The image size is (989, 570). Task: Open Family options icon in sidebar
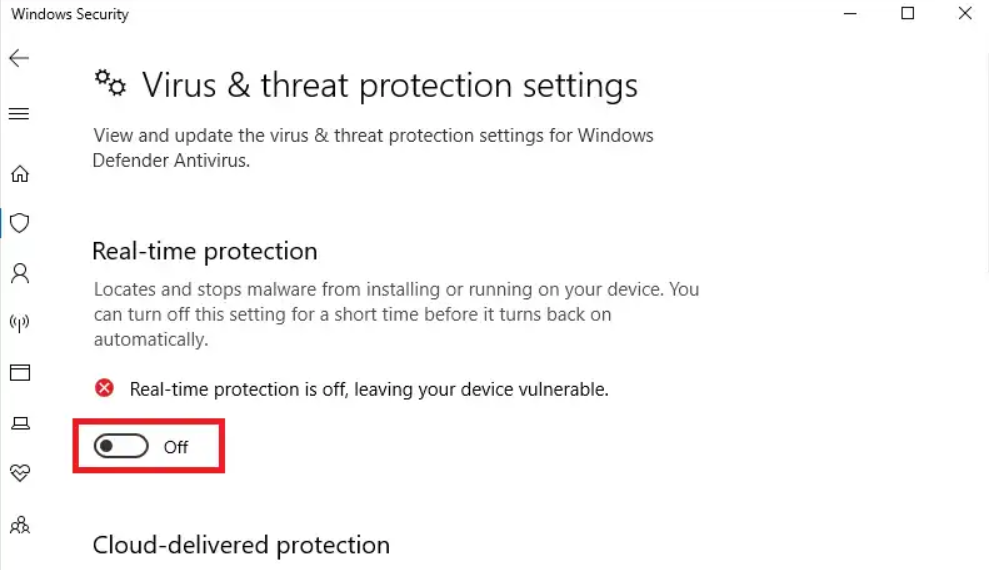[x=19, y=524]
